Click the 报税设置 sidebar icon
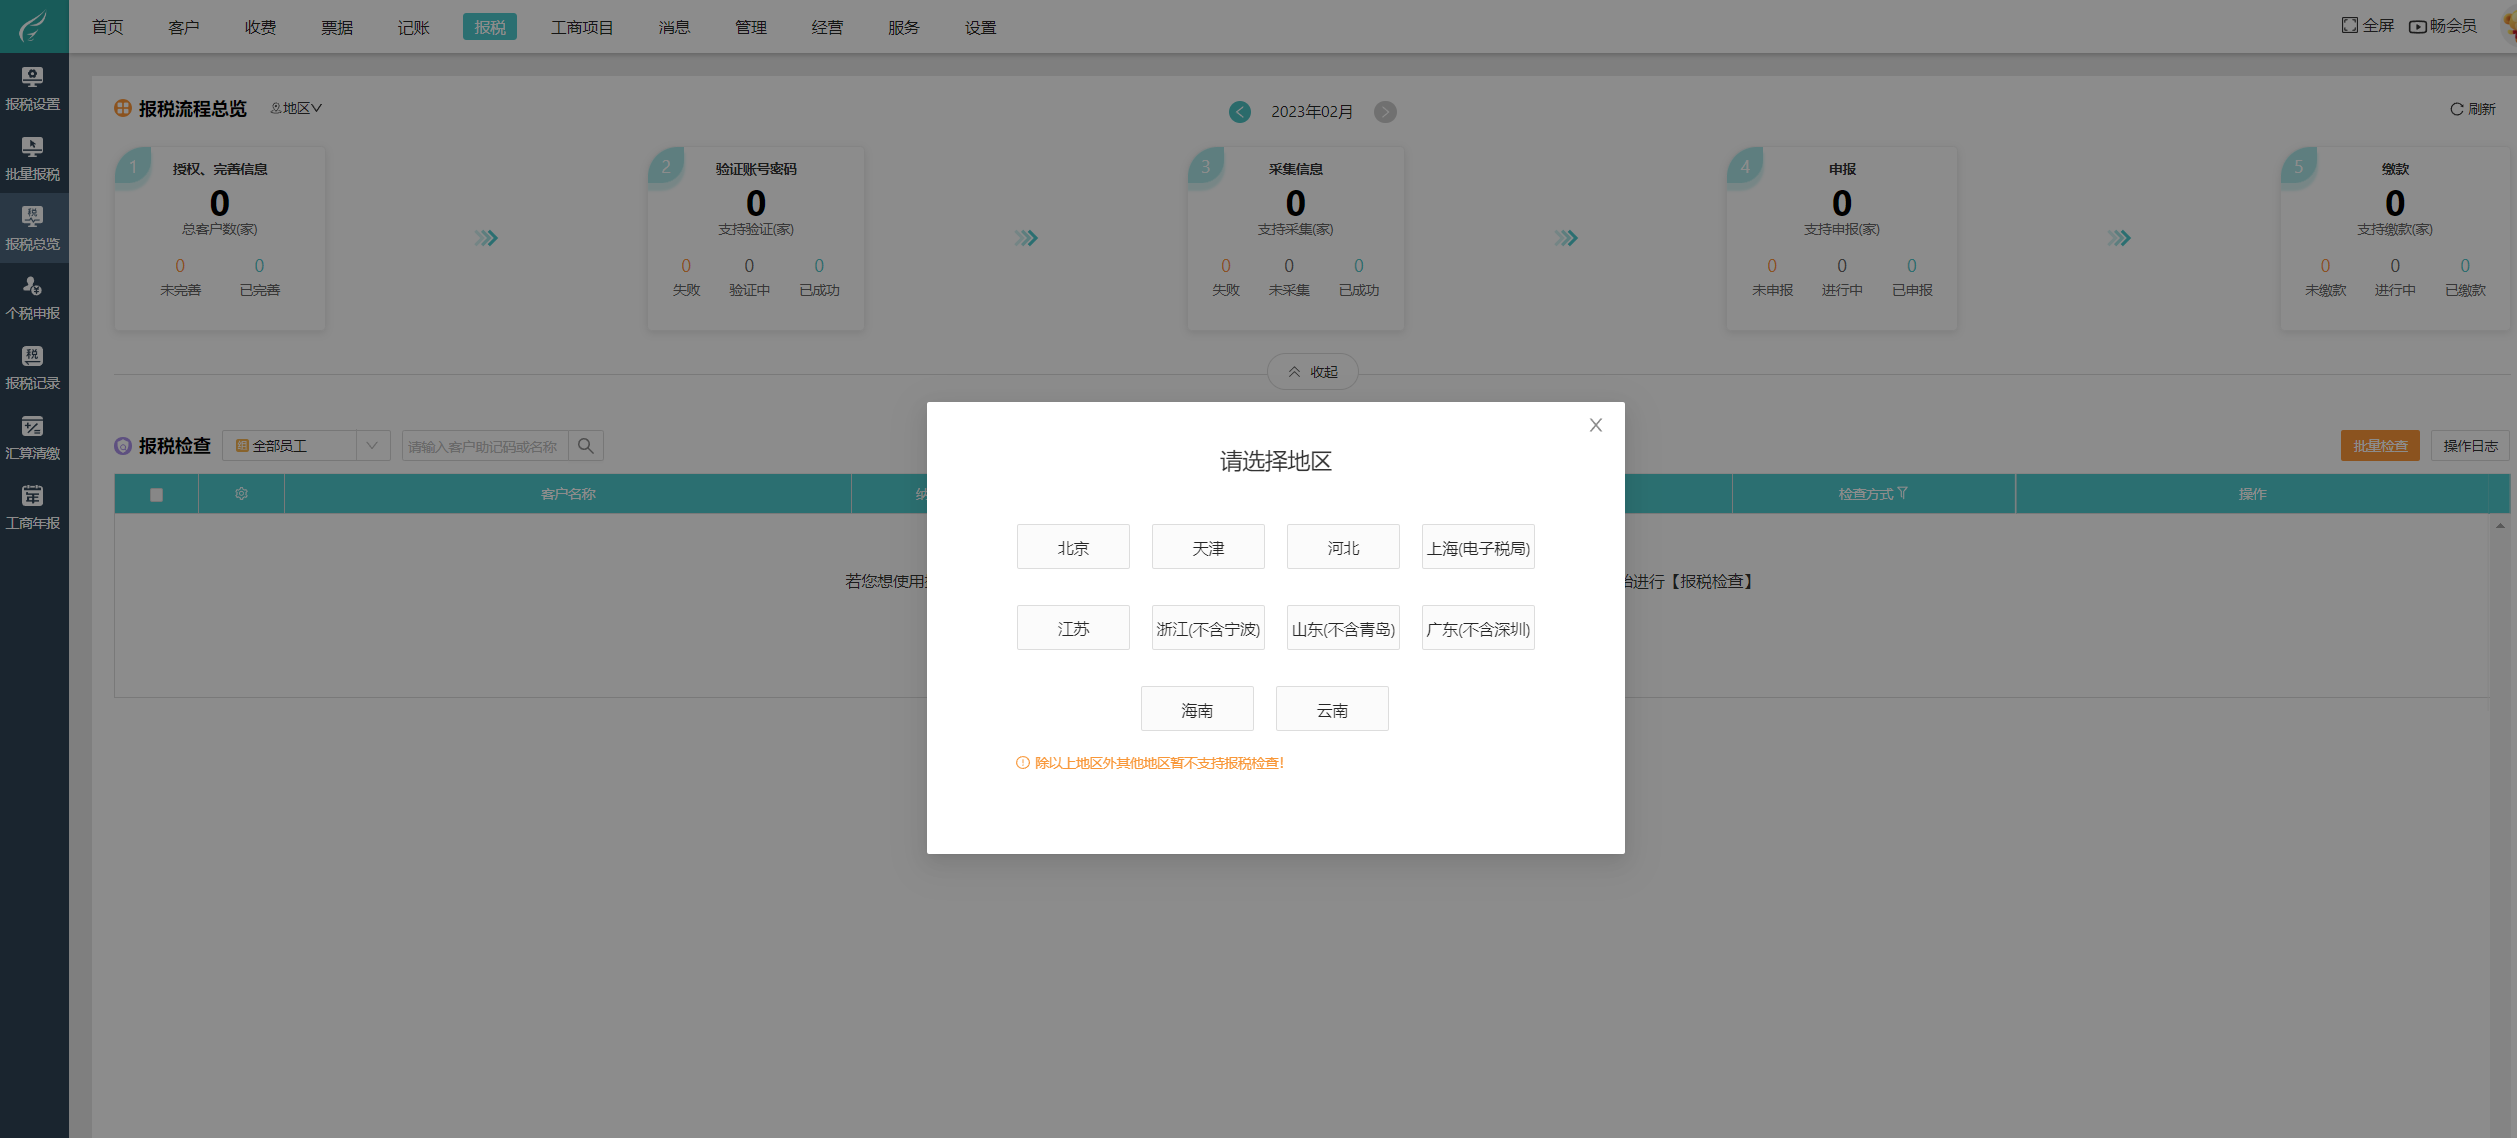The image size is (2517, 1138). [x=34, y=90]
